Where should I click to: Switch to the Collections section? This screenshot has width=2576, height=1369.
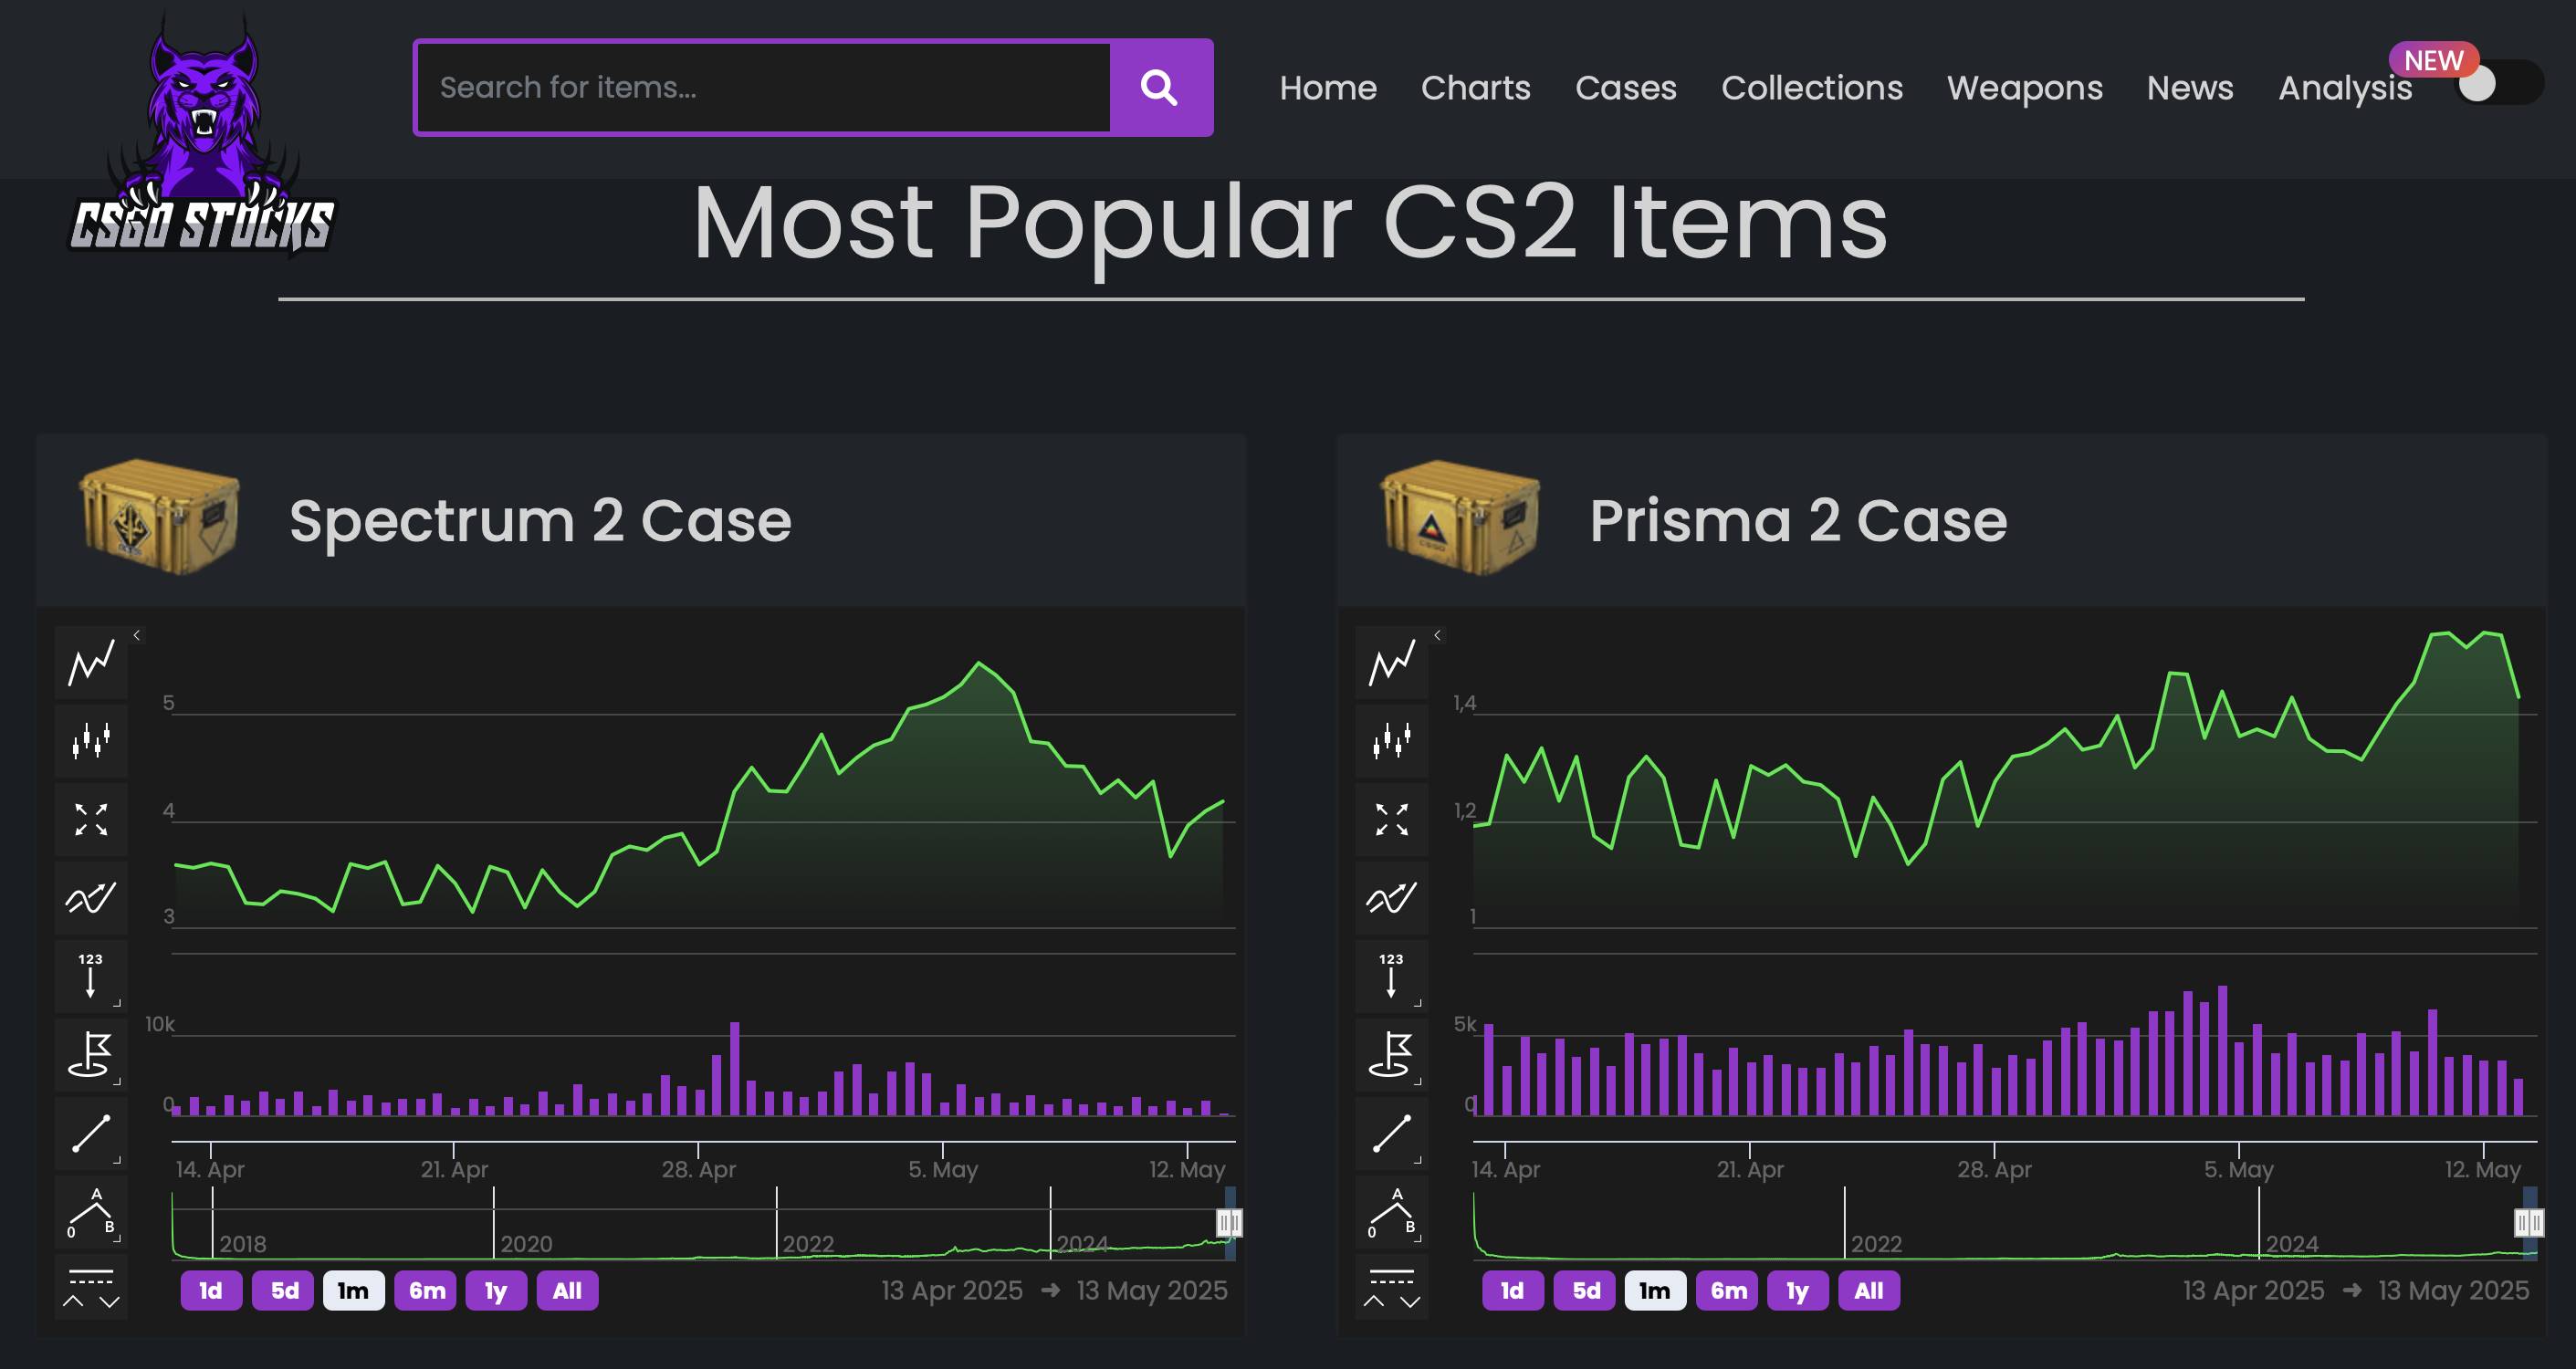1813,88
